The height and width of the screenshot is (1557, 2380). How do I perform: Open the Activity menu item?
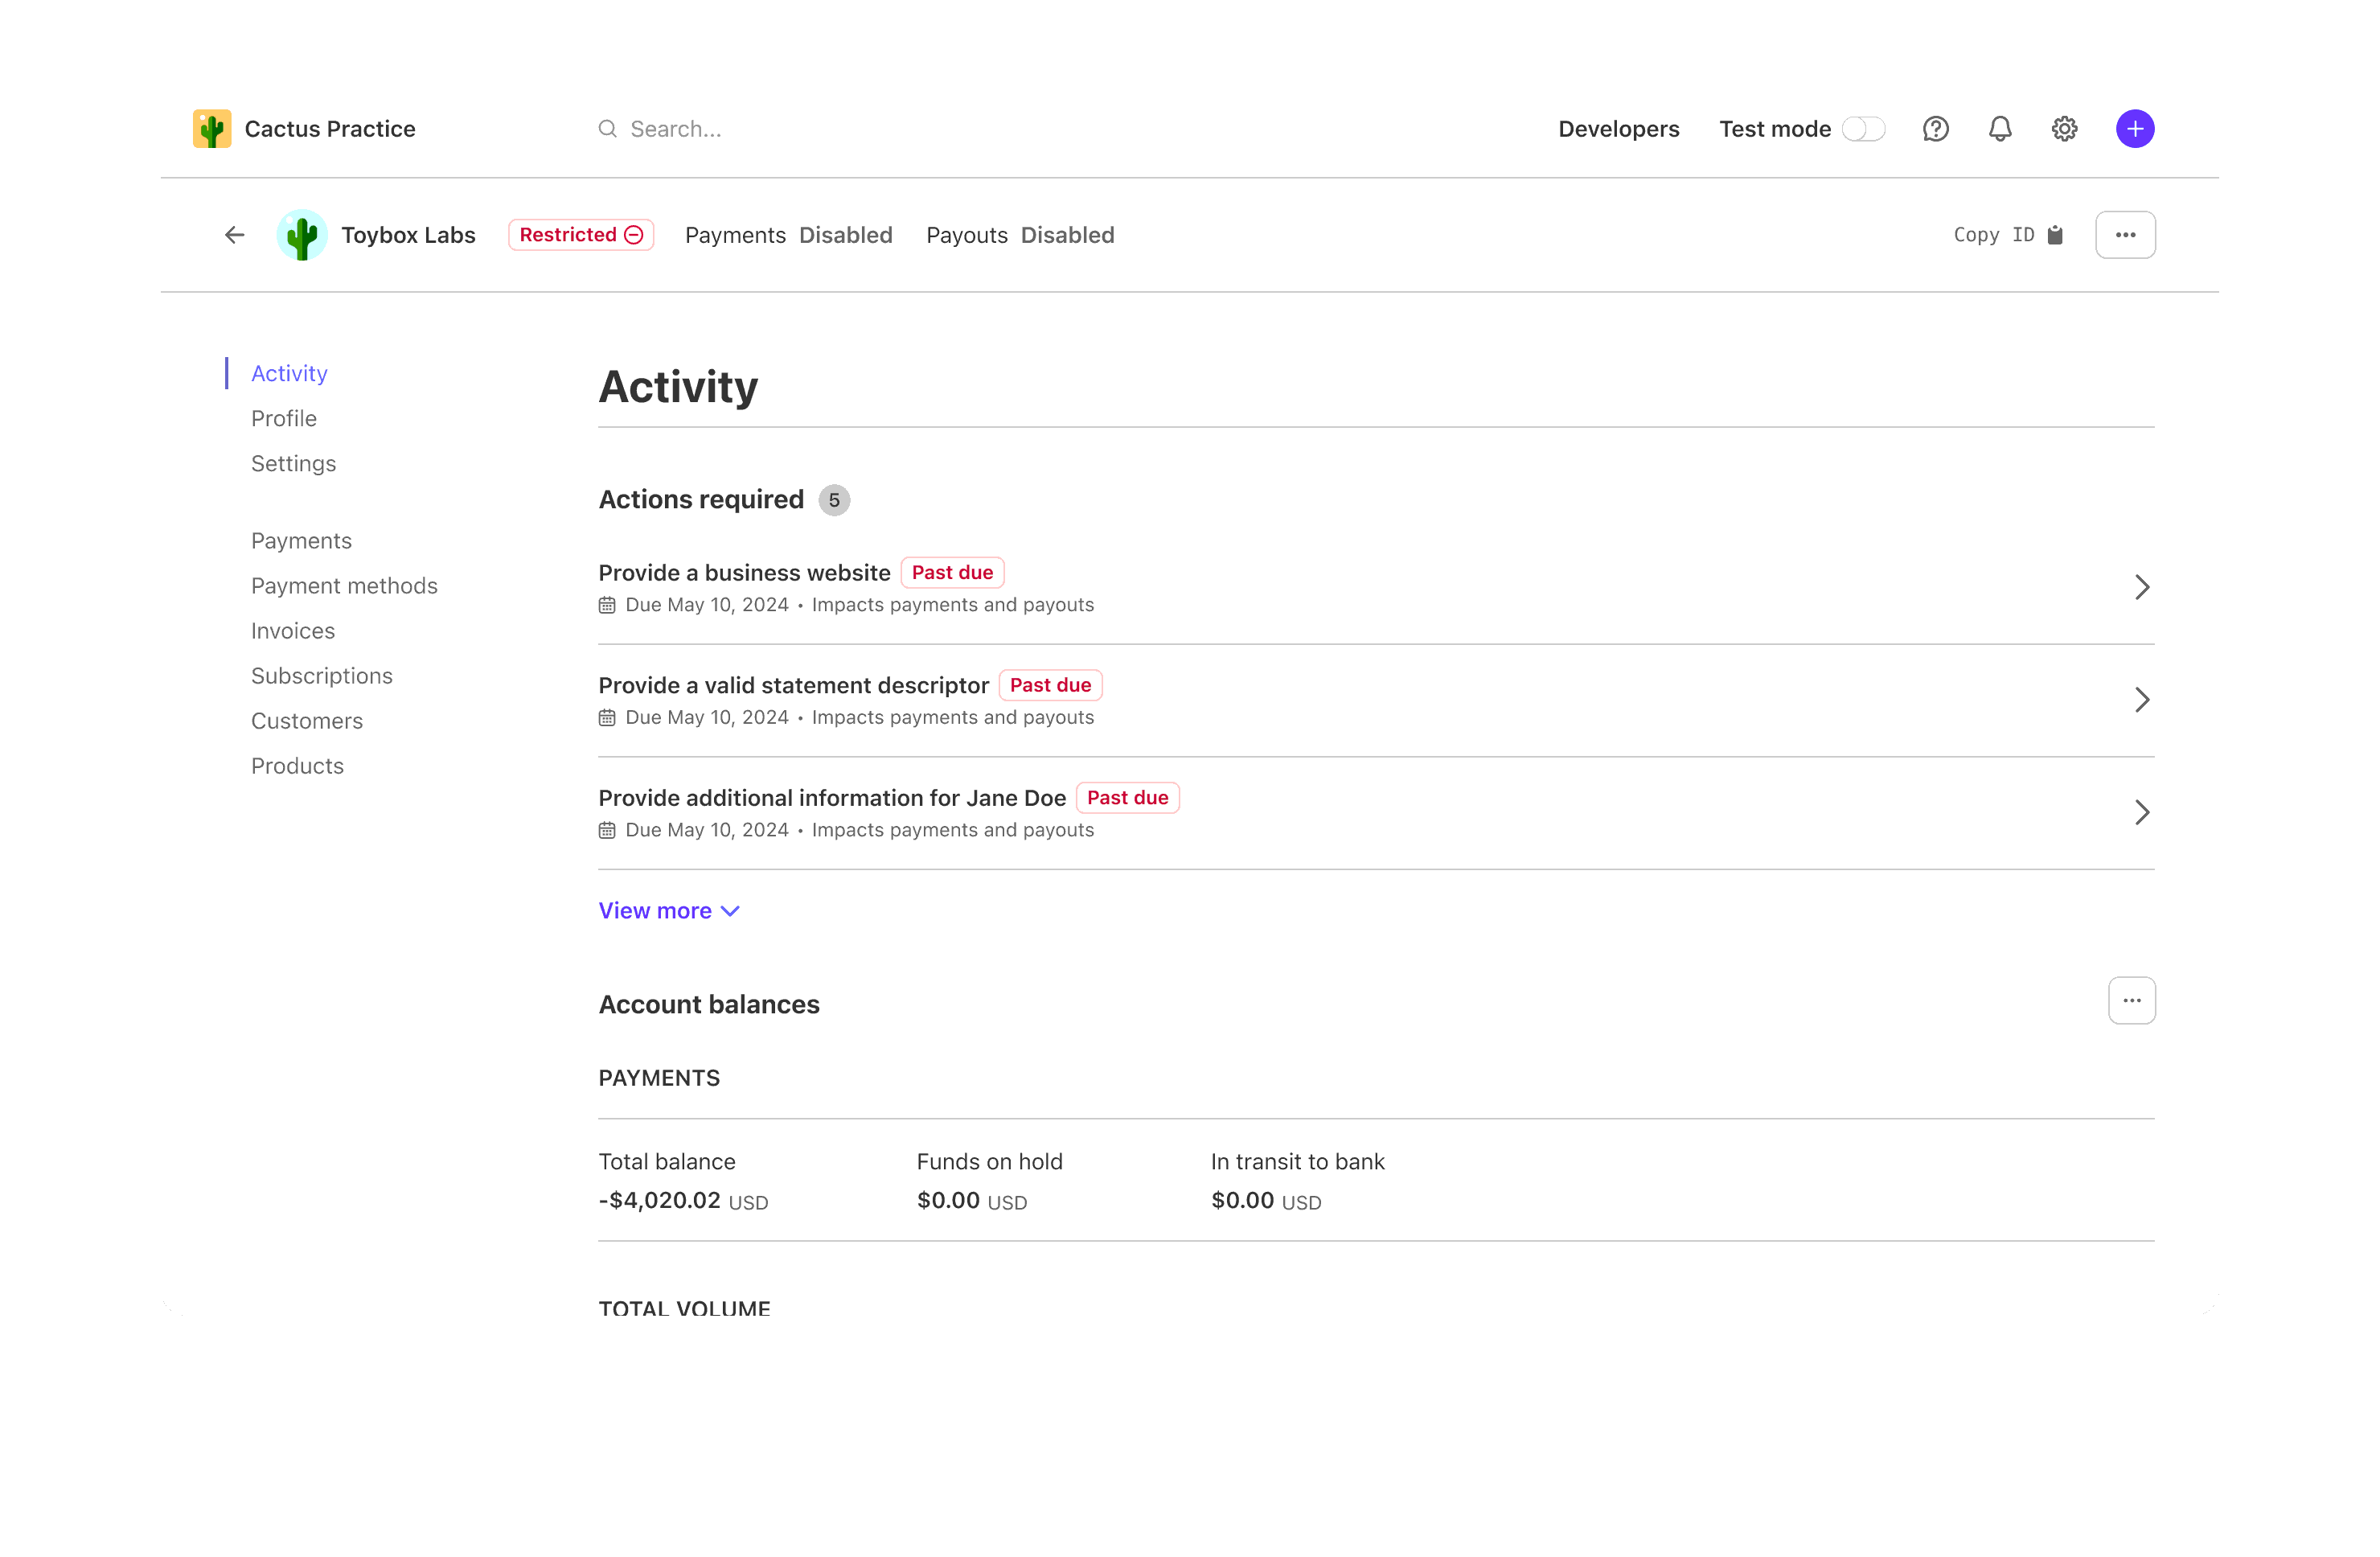click(x=289, y=372)
